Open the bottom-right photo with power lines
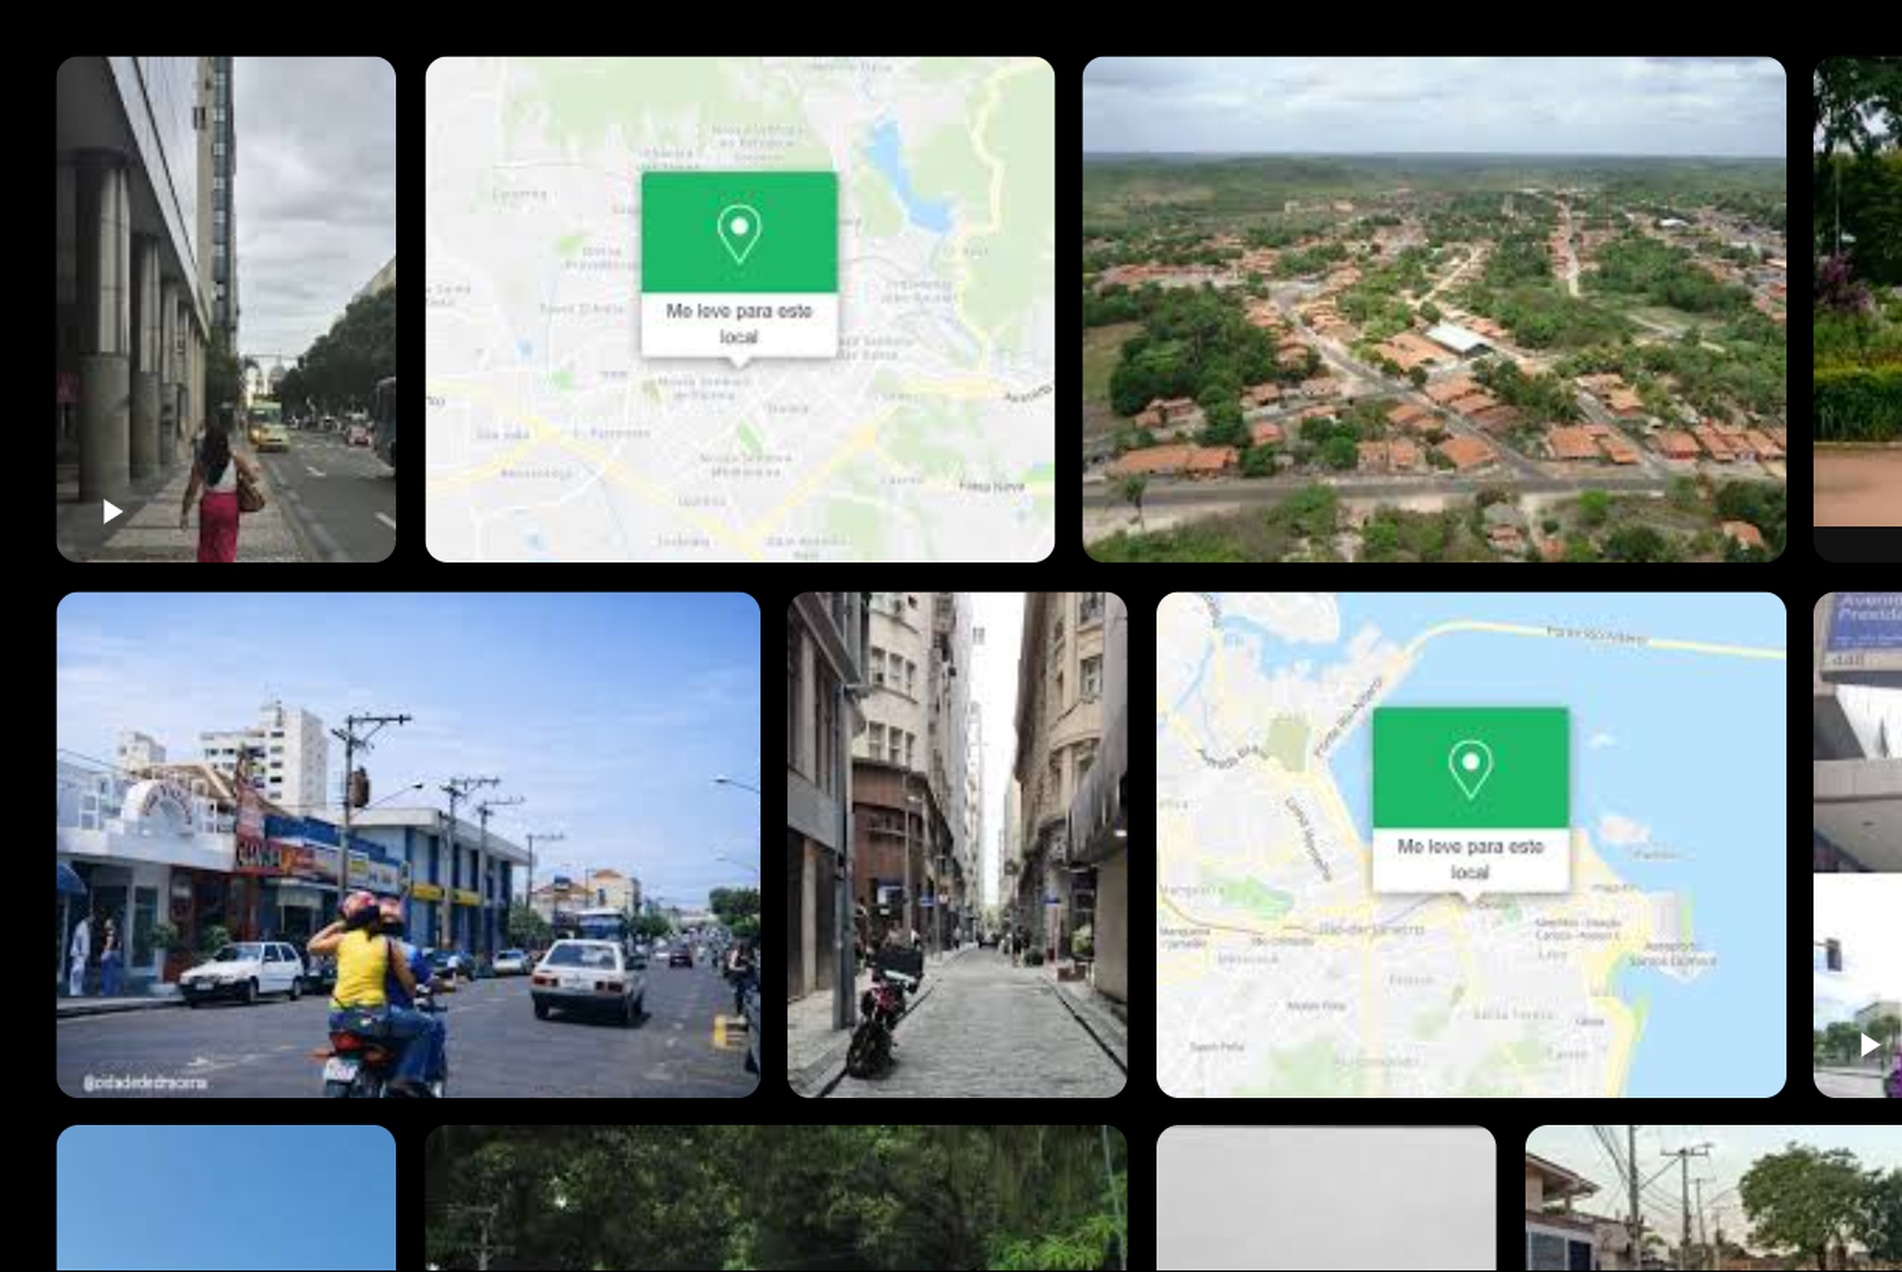1902x1272 pixels. (1712, 1197)
